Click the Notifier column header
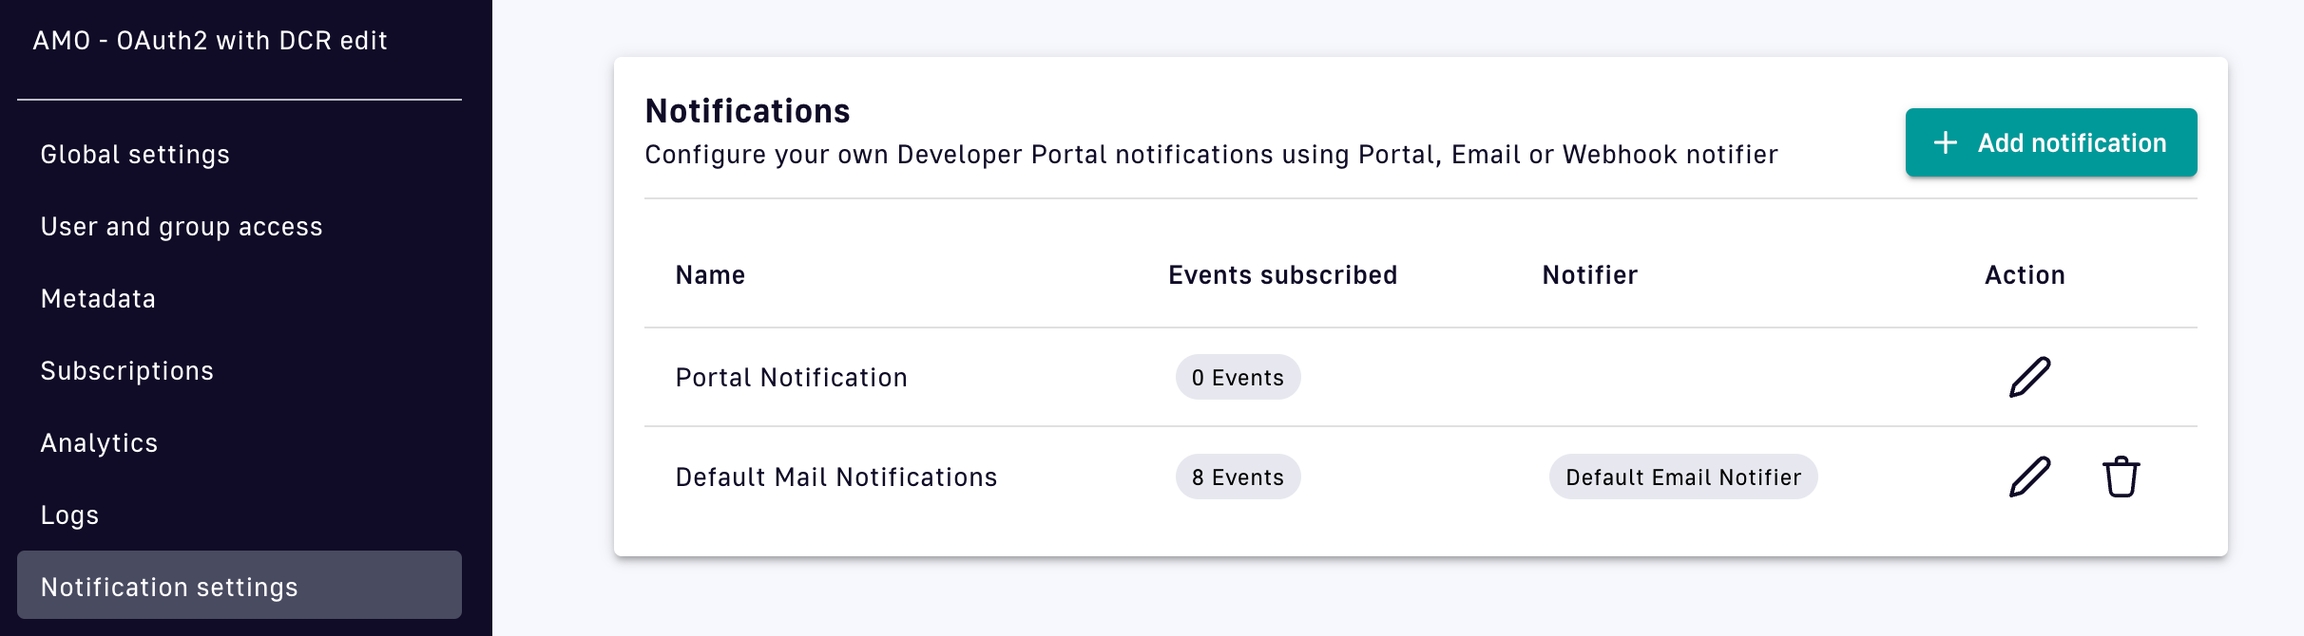The image size is (2304, 636). (x=1589, y=275)
